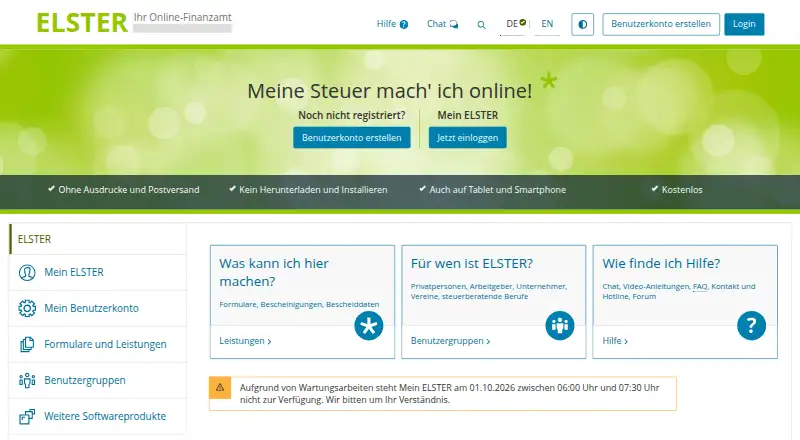Click the Wartungsarbeiten notice text
This screenshot has width=800, height=440.
[x=449, y=394]
